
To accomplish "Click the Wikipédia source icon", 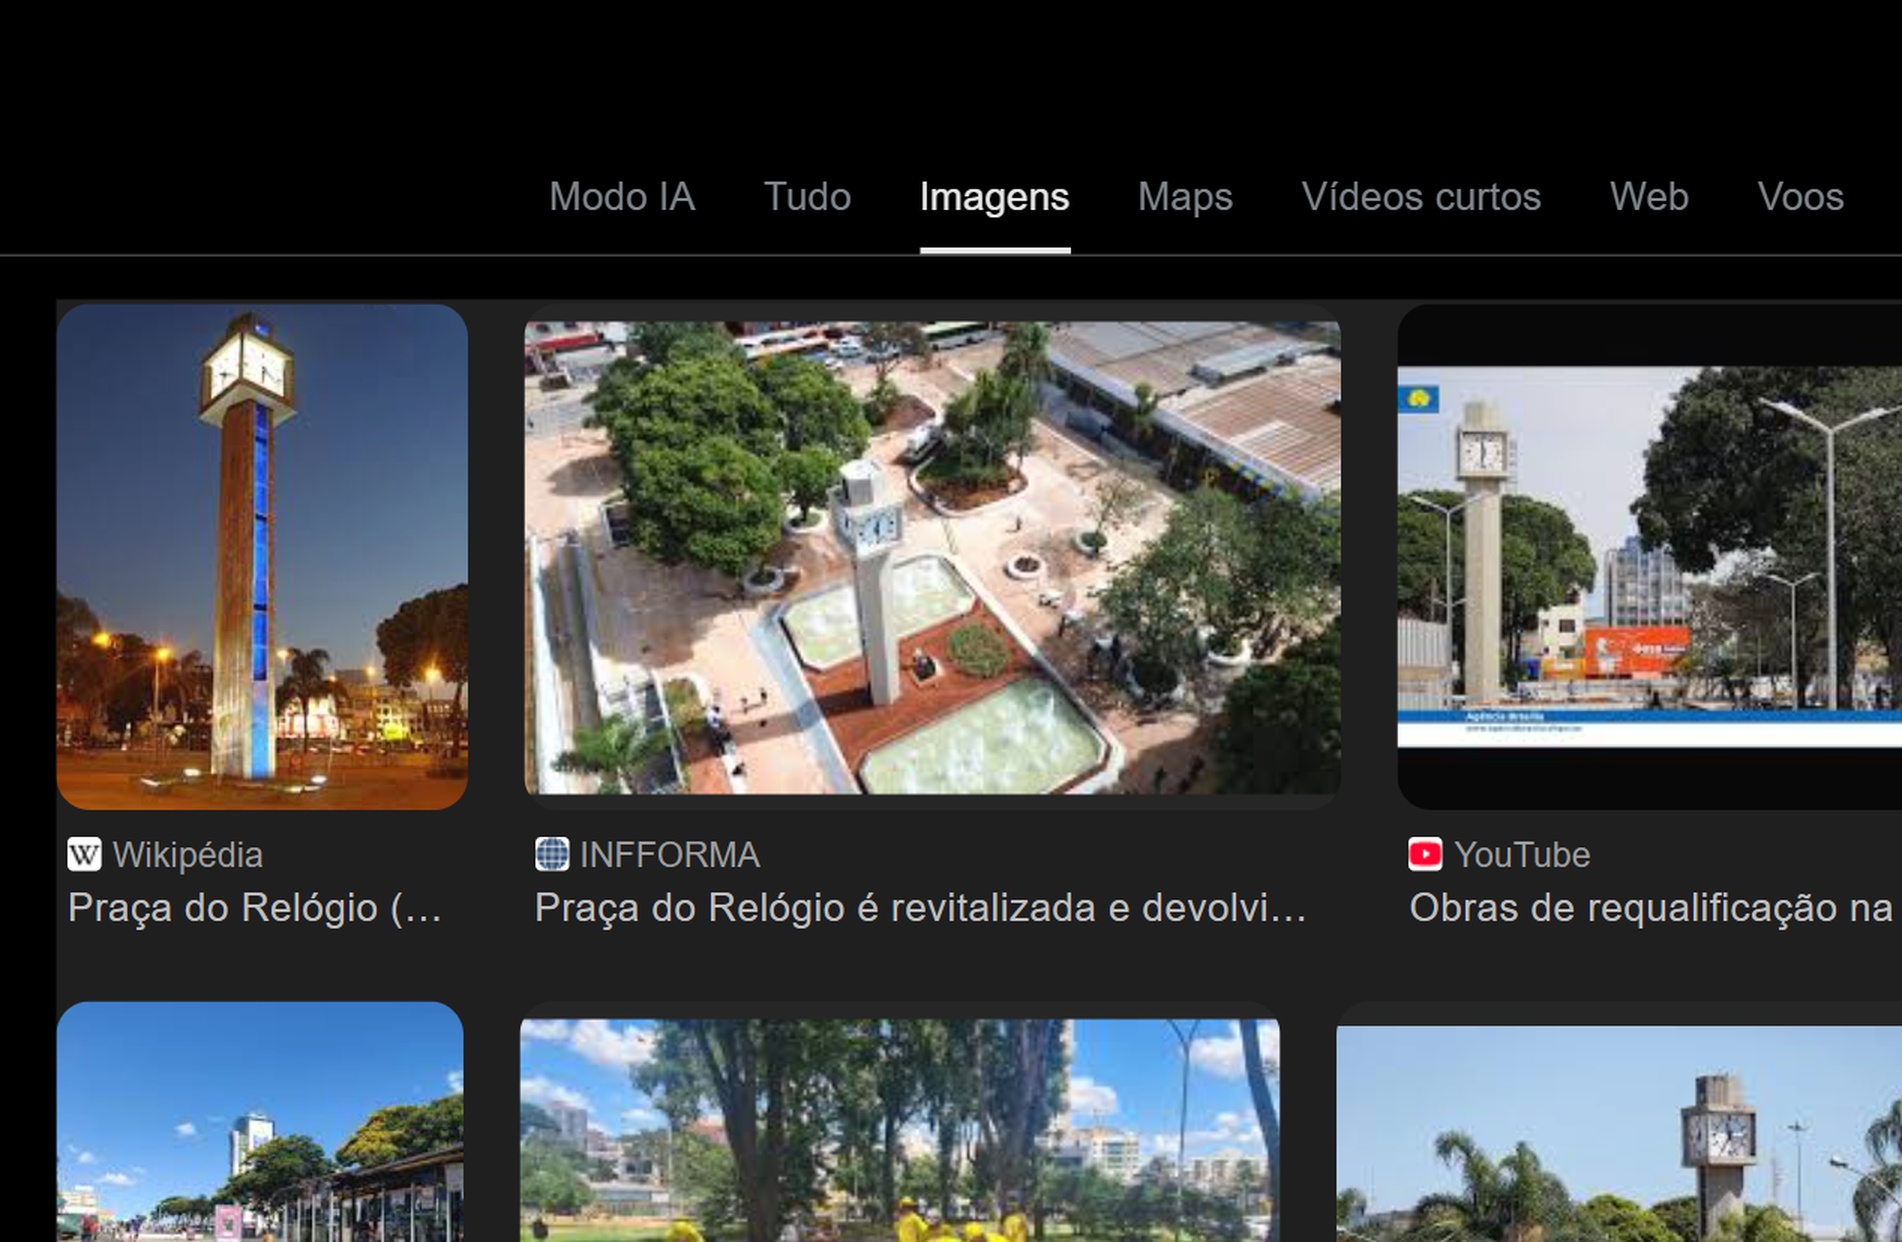I will (x=86, y=855).
